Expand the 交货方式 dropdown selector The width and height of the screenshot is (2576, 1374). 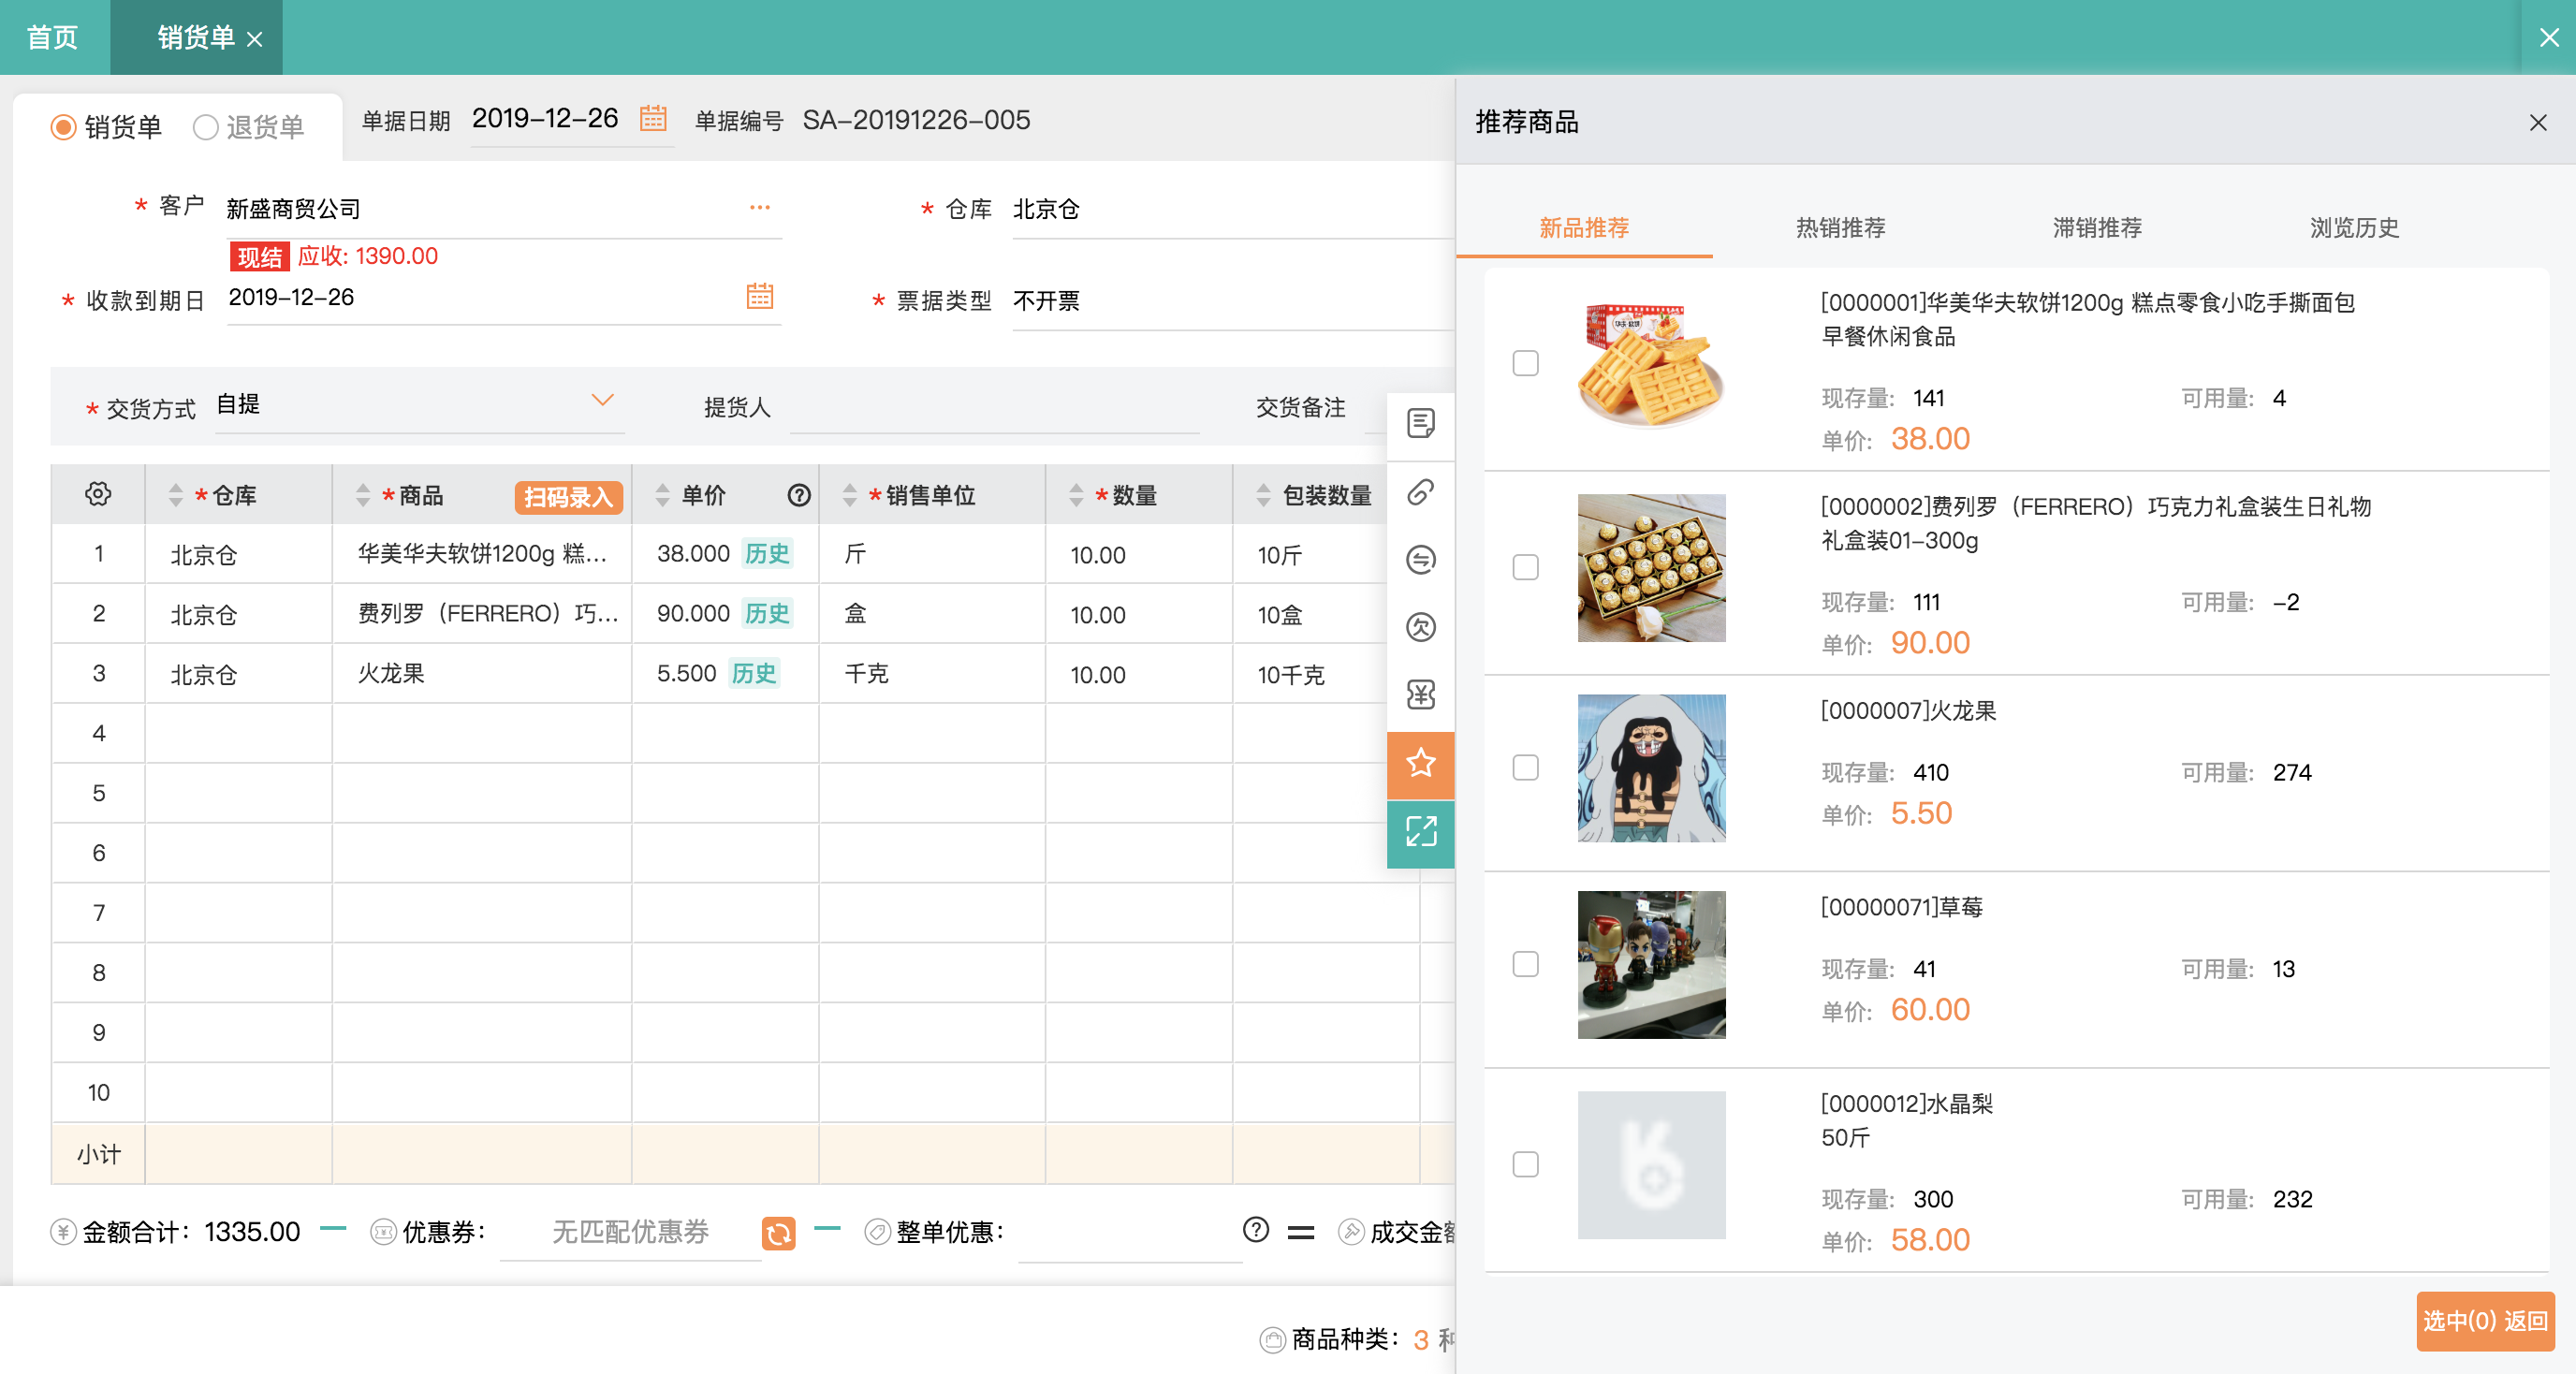click(x=605, y=403)
